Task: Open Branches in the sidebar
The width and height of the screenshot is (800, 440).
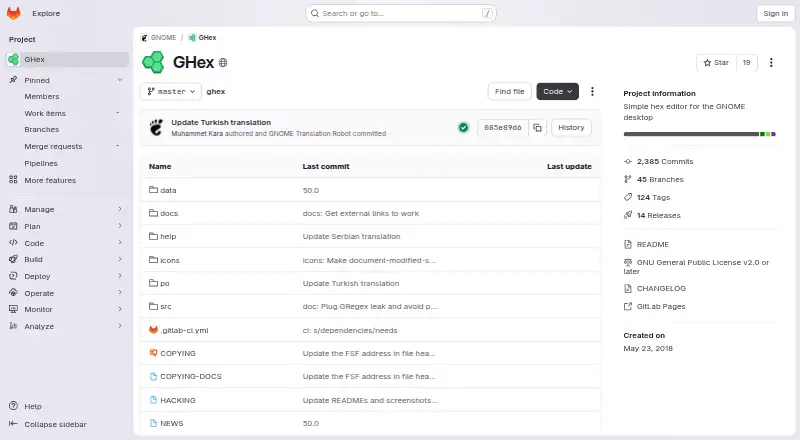Action: [42, 130]
